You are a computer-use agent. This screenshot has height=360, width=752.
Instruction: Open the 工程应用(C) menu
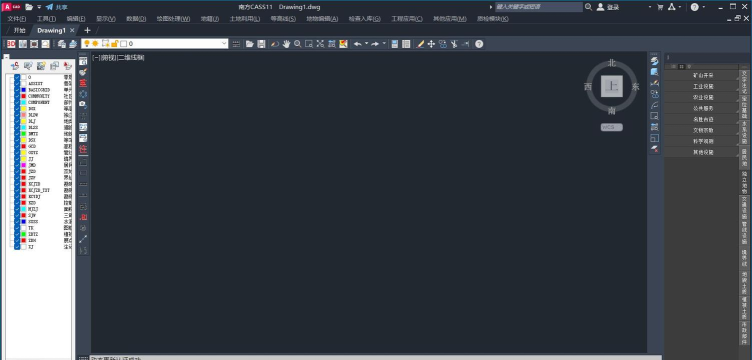pyautogui.click(x=407, y=19)
